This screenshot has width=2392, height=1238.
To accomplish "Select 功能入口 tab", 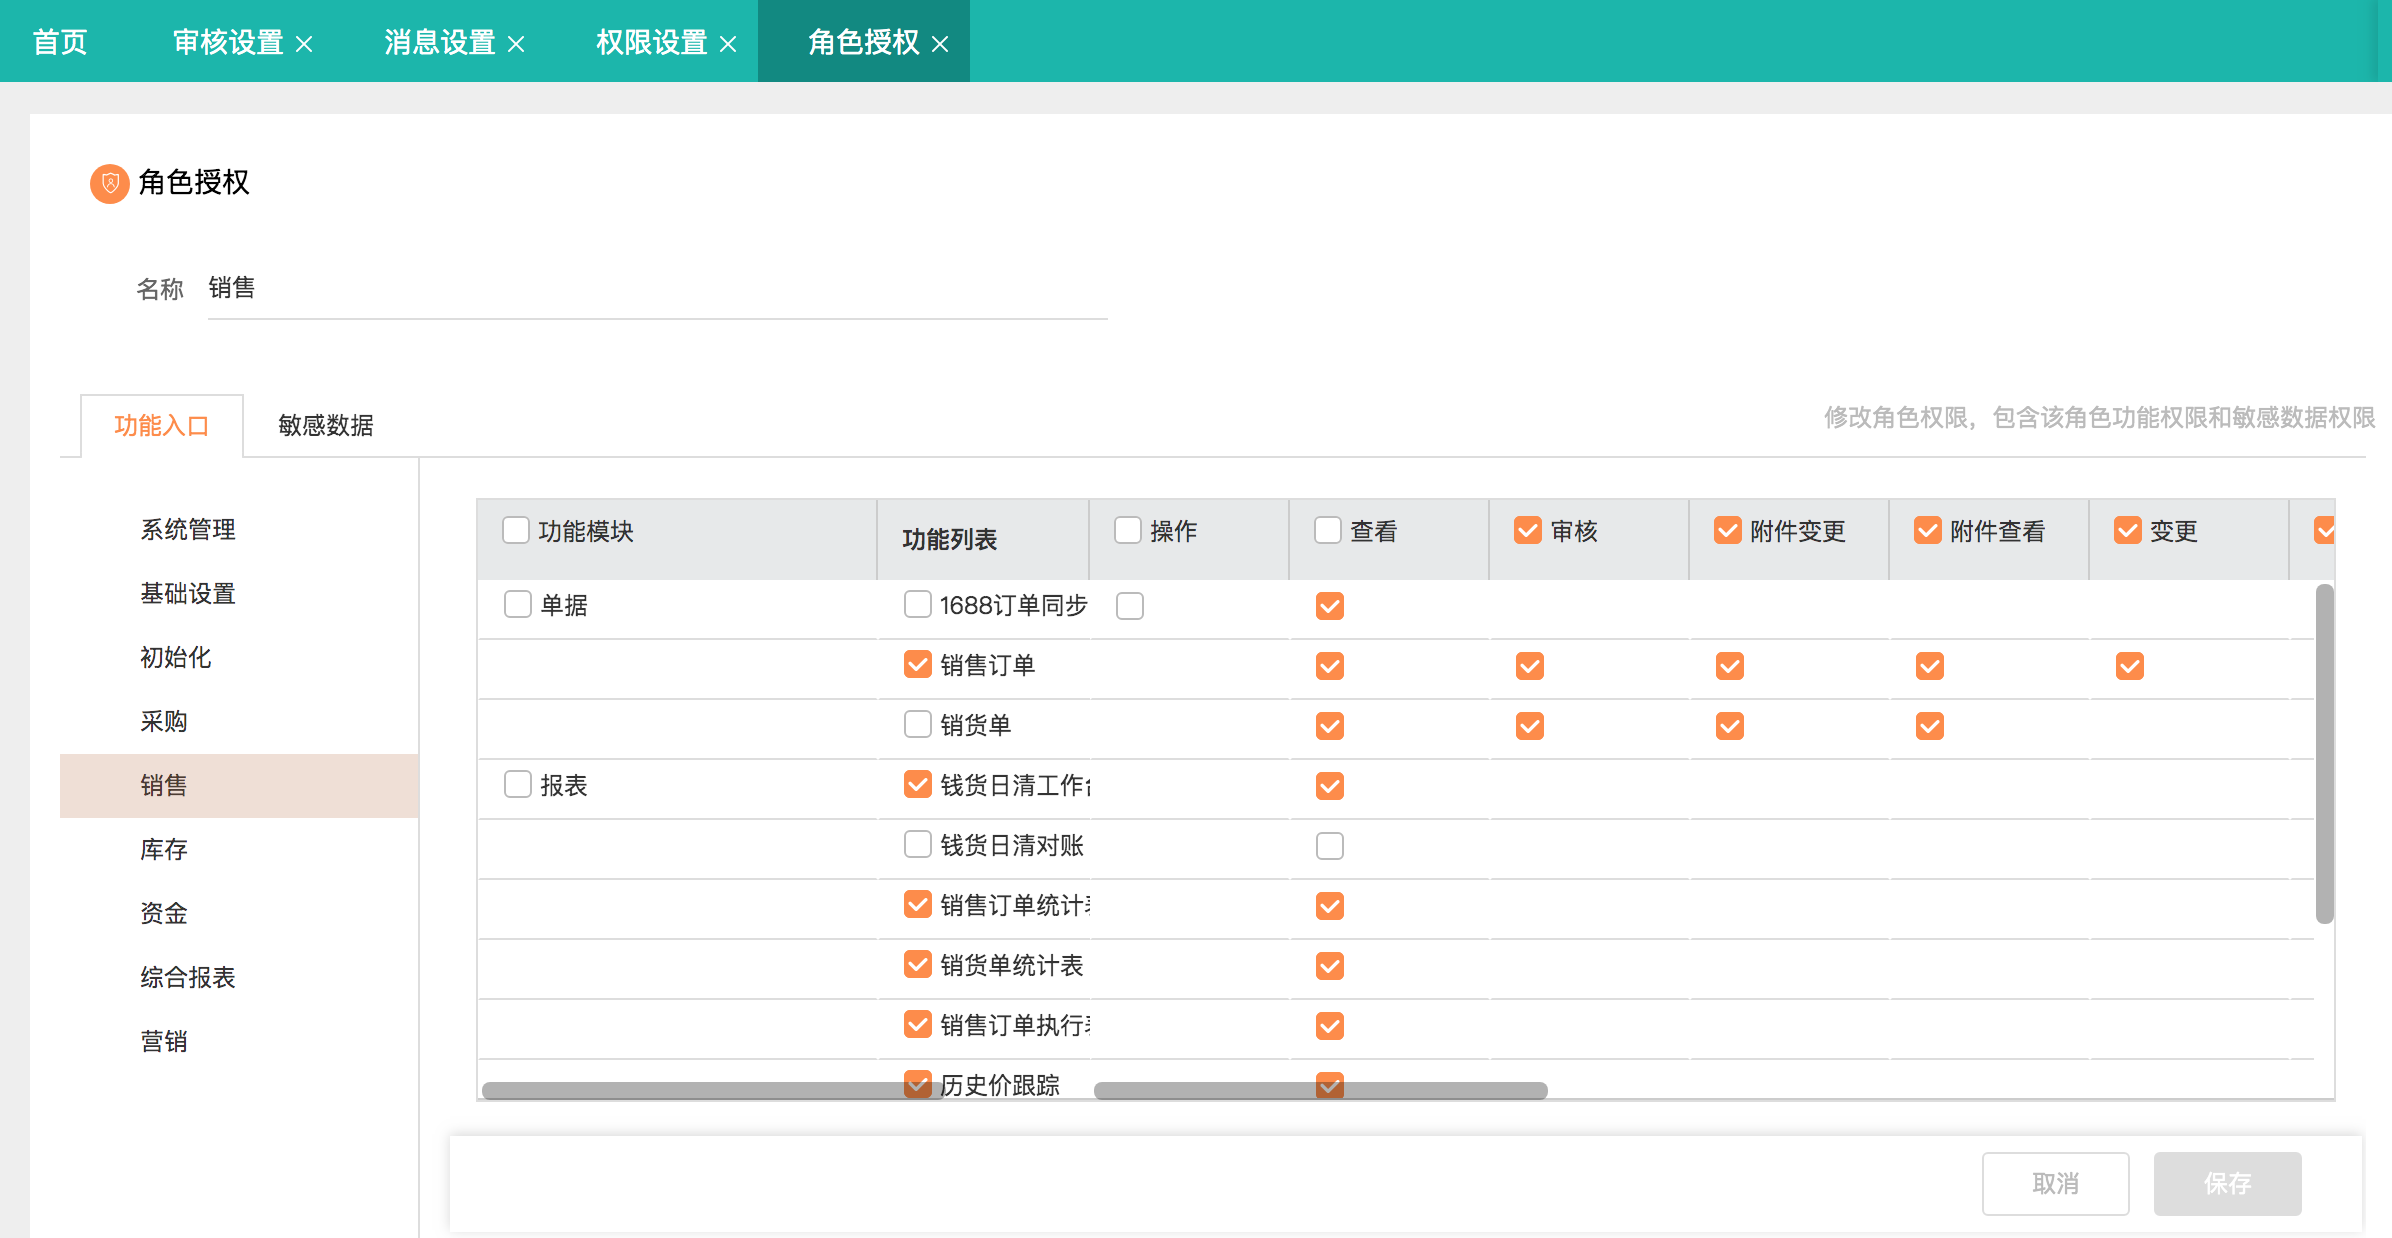I will coord(158,422).
